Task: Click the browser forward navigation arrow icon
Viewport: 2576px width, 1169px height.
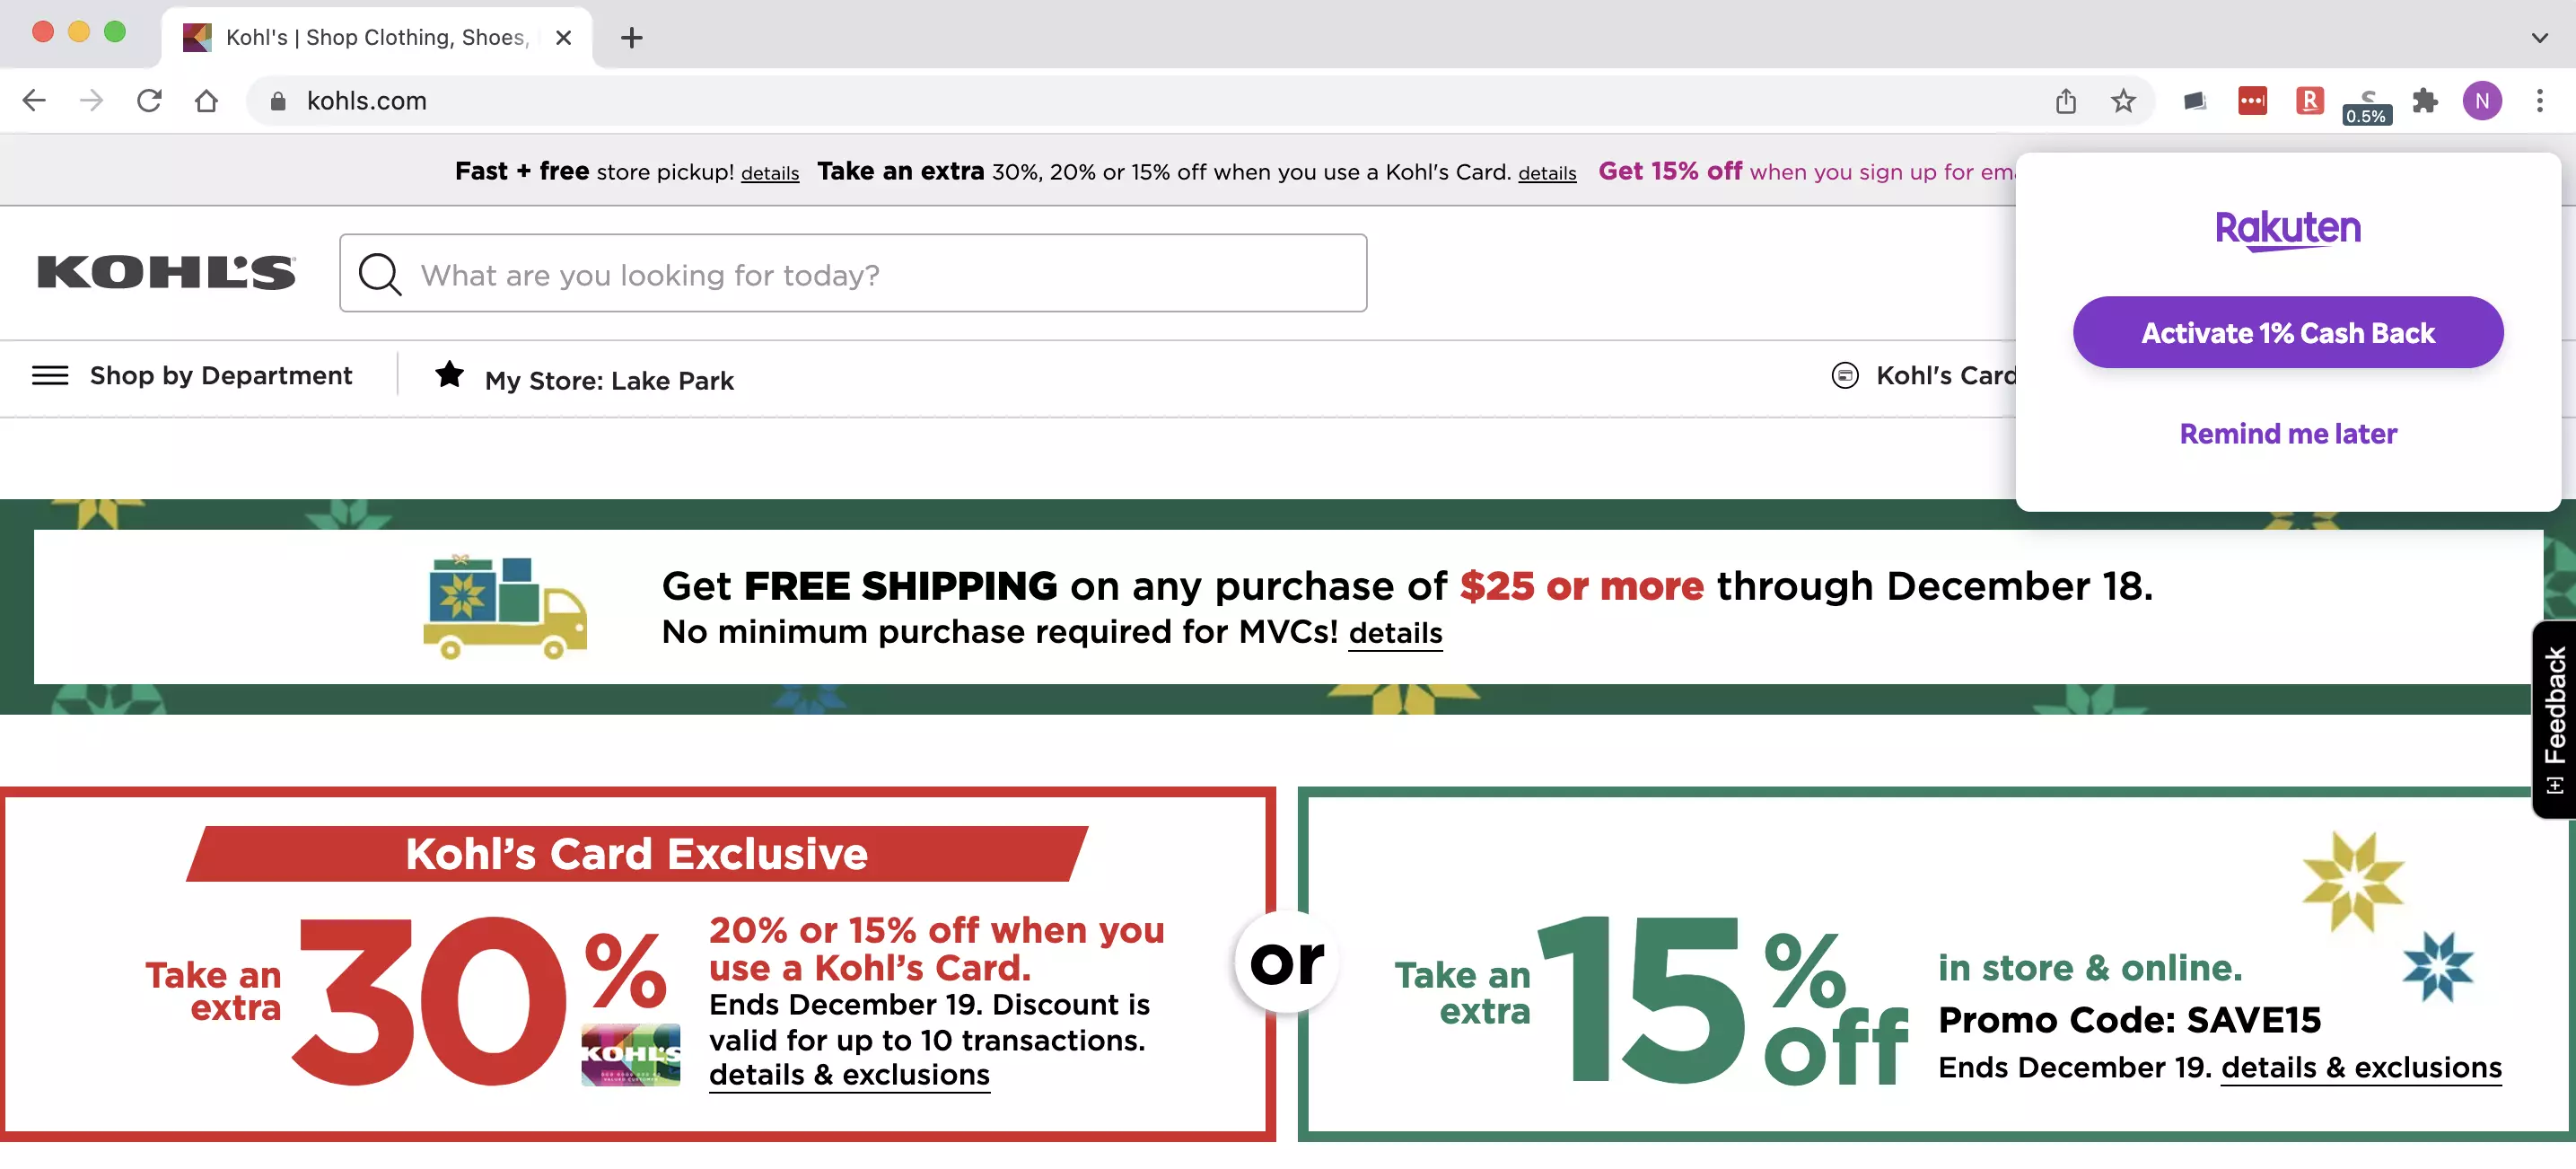Action: coord(92,101)
